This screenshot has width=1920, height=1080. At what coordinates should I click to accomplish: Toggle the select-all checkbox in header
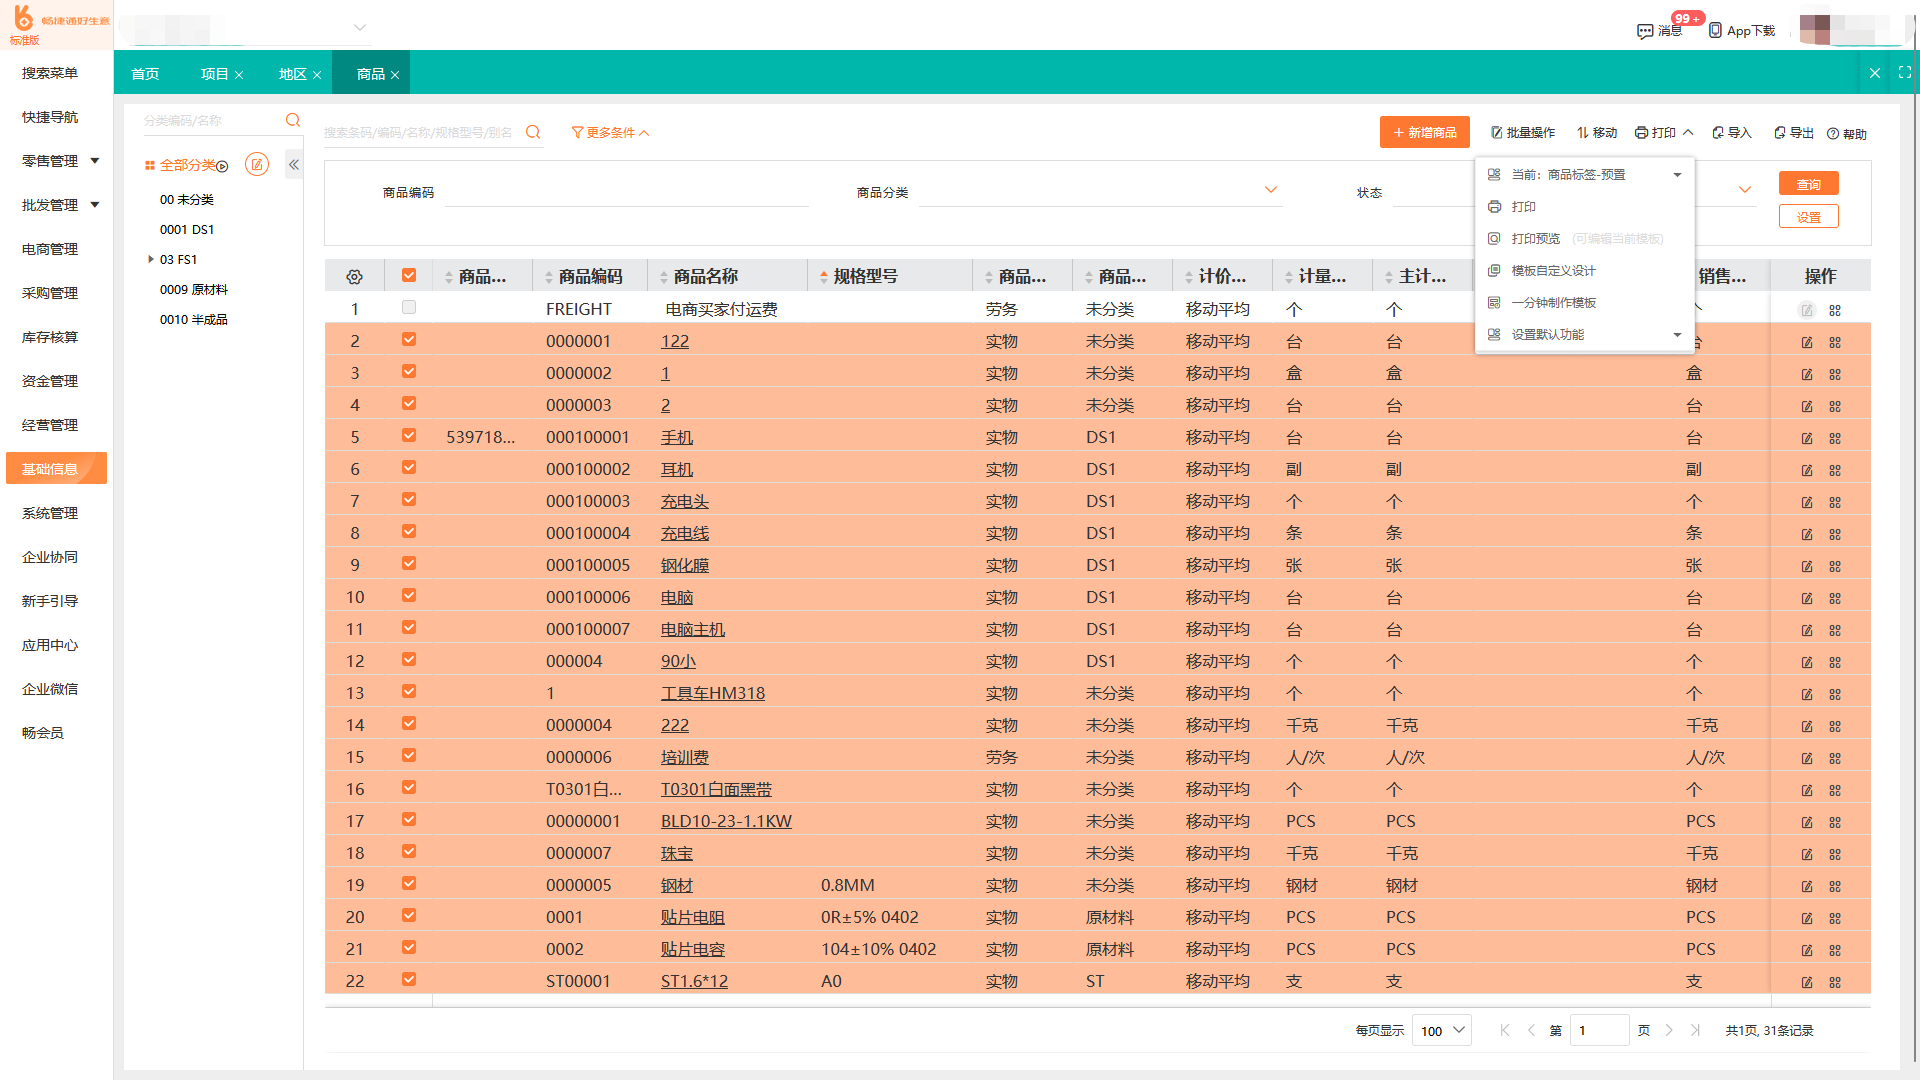[410, 274]
